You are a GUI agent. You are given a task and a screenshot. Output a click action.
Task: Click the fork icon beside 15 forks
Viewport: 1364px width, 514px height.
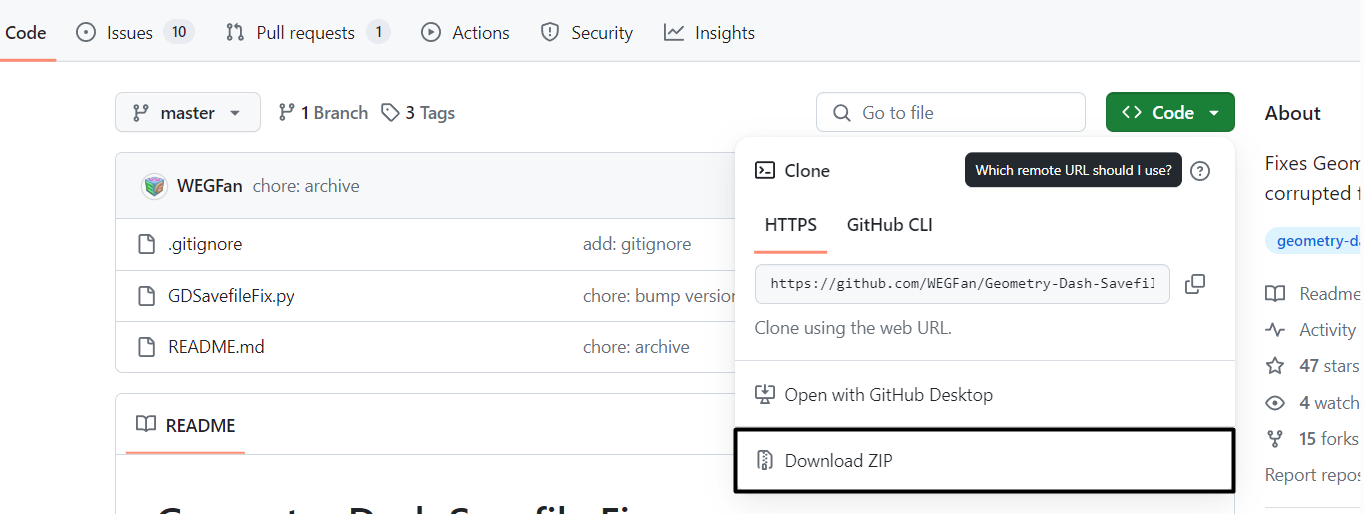point(1275,439)
